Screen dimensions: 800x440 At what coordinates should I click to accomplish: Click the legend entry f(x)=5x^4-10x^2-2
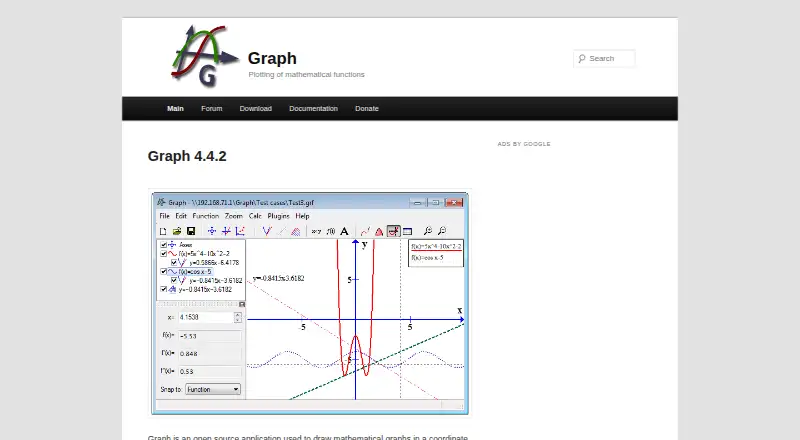(x=436, y=247)
